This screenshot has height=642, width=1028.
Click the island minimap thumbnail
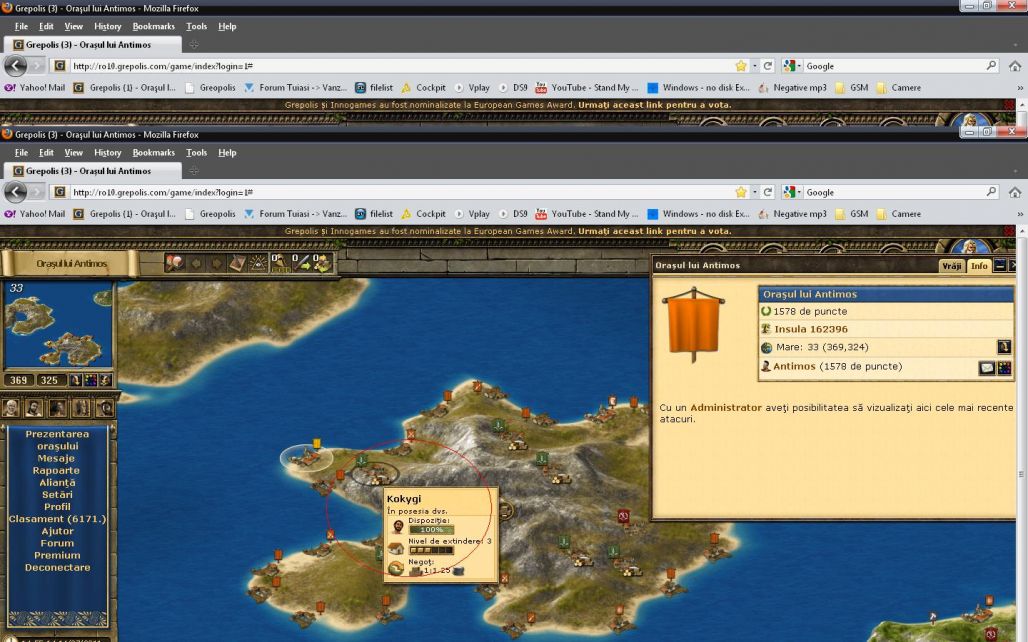pos(58,327)
